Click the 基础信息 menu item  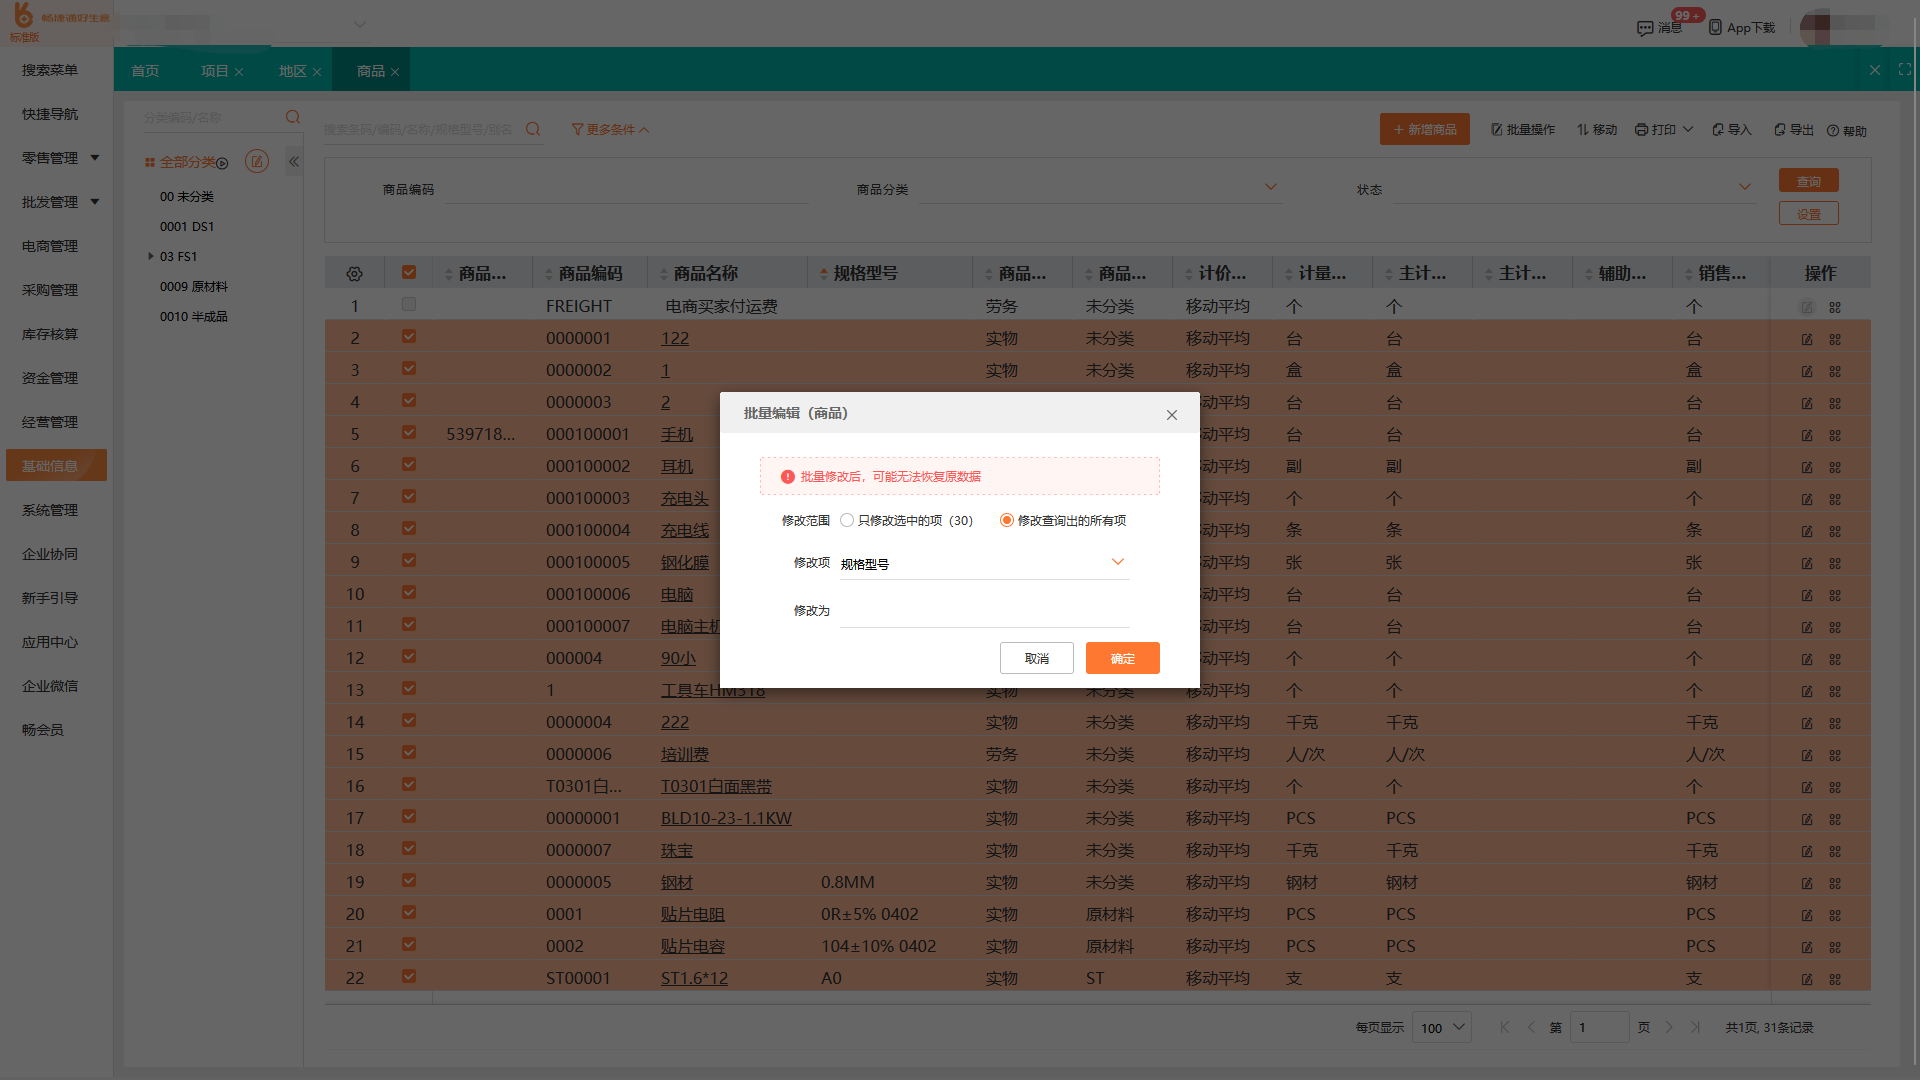pyautogui.click(x=53, y=465)
